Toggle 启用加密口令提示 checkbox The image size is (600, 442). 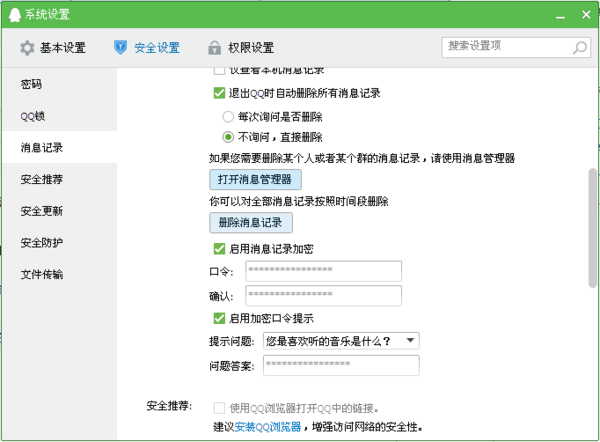pyautogui.click(x=220, y=318)
